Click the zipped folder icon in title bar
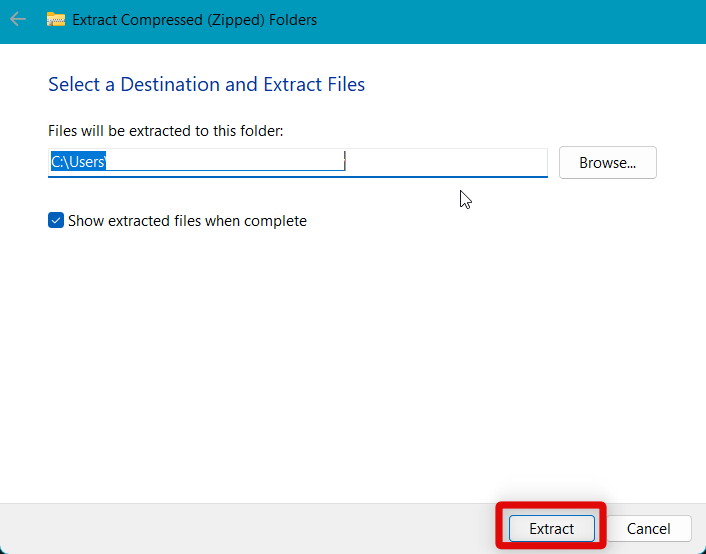706x554 pixels. pos(56,19)
